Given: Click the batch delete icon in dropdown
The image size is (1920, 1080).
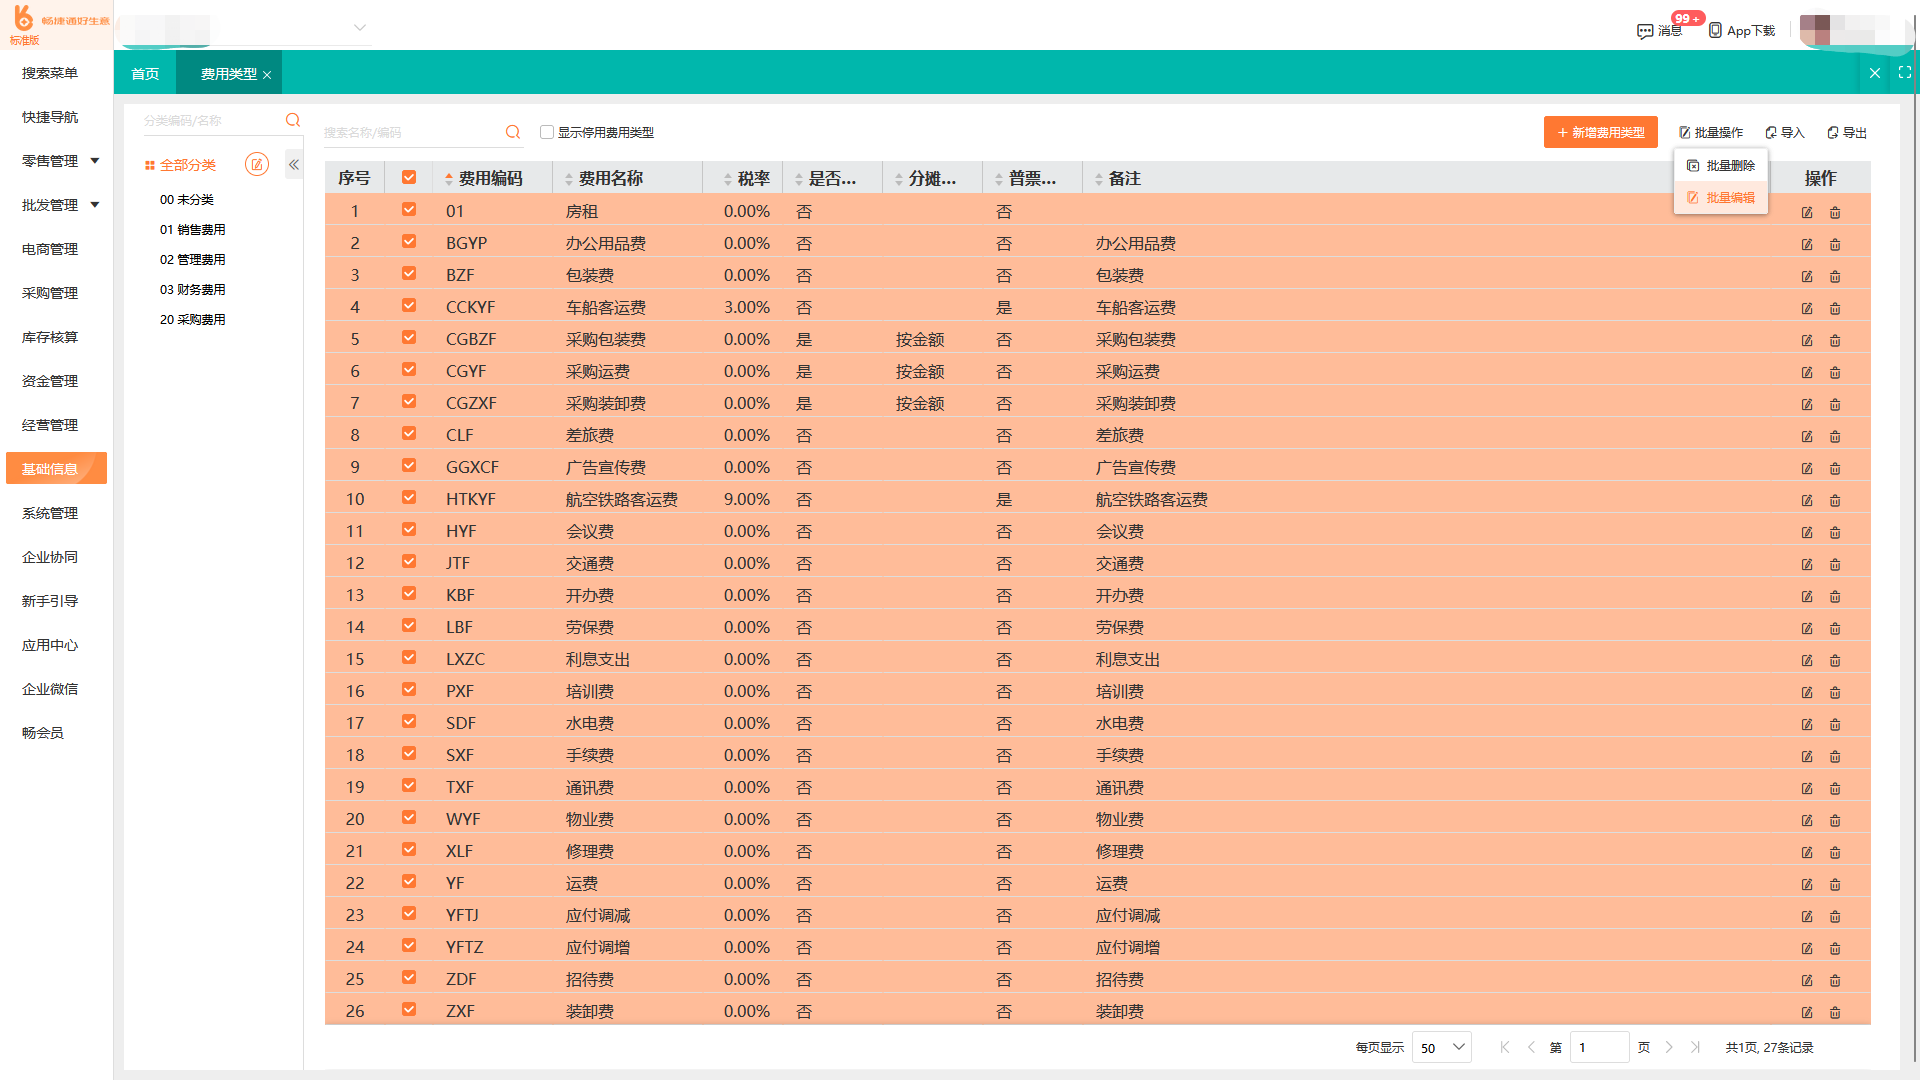Looking at the screenshot, I should (1717, 165).
